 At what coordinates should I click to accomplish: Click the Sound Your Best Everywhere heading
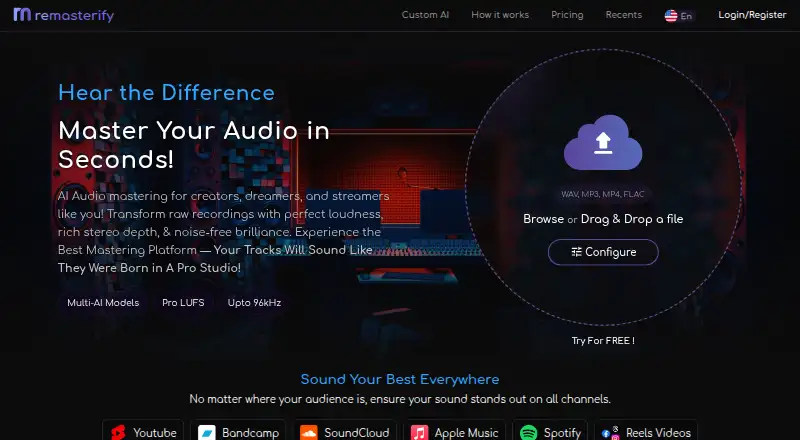399,379
